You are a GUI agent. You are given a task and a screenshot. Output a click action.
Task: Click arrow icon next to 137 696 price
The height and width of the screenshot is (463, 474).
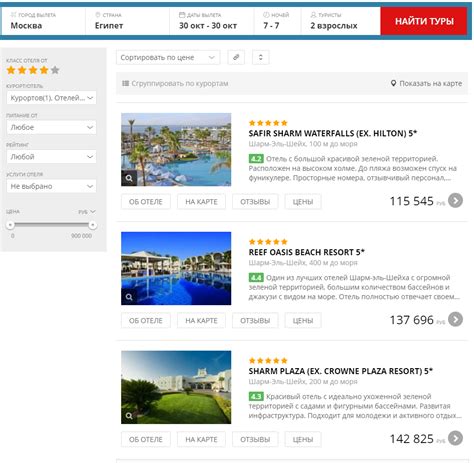(455, 319)
